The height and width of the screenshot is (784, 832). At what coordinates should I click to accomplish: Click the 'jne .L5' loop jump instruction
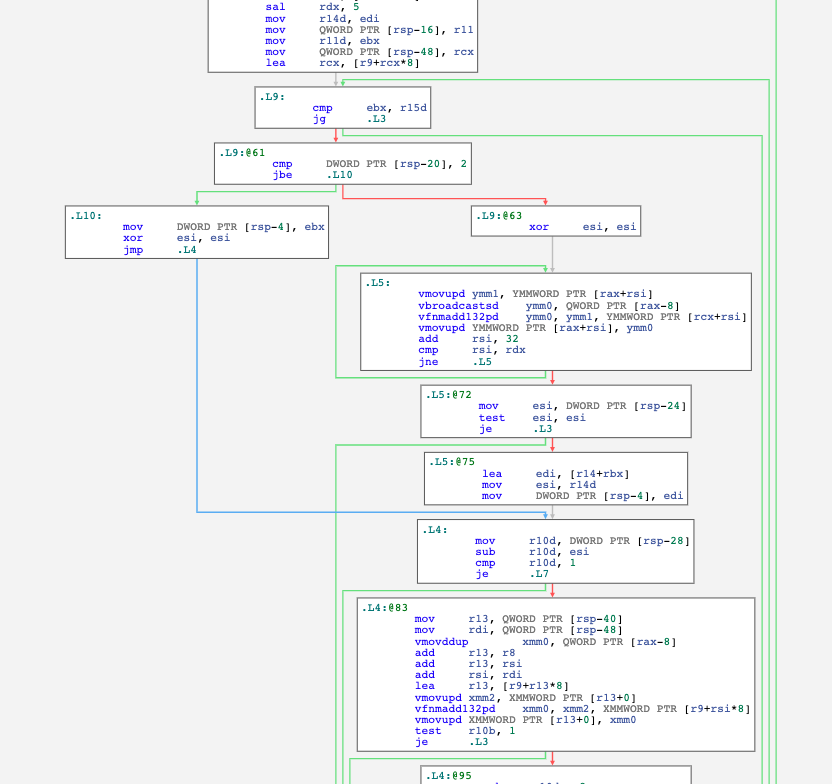click(454, 362)
